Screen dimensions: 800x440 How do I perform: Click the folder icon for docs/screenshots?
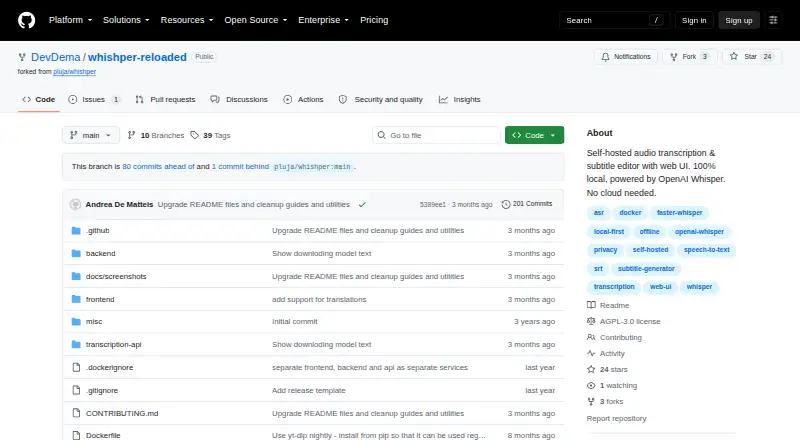(x=76, y=277)
